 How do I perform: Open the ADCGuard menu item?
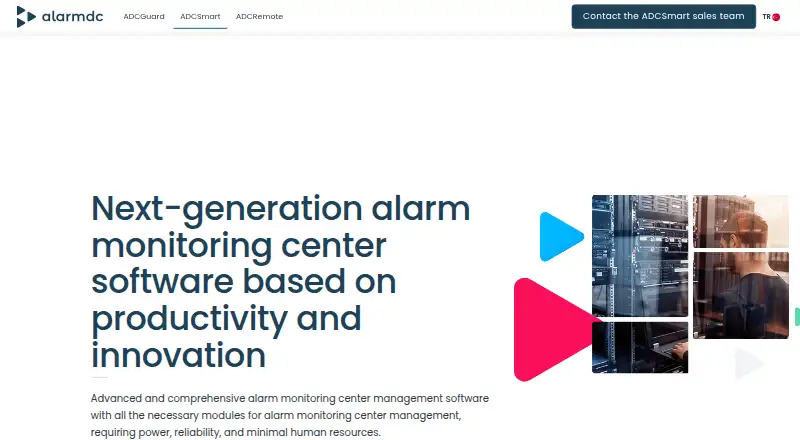(144, 16)
